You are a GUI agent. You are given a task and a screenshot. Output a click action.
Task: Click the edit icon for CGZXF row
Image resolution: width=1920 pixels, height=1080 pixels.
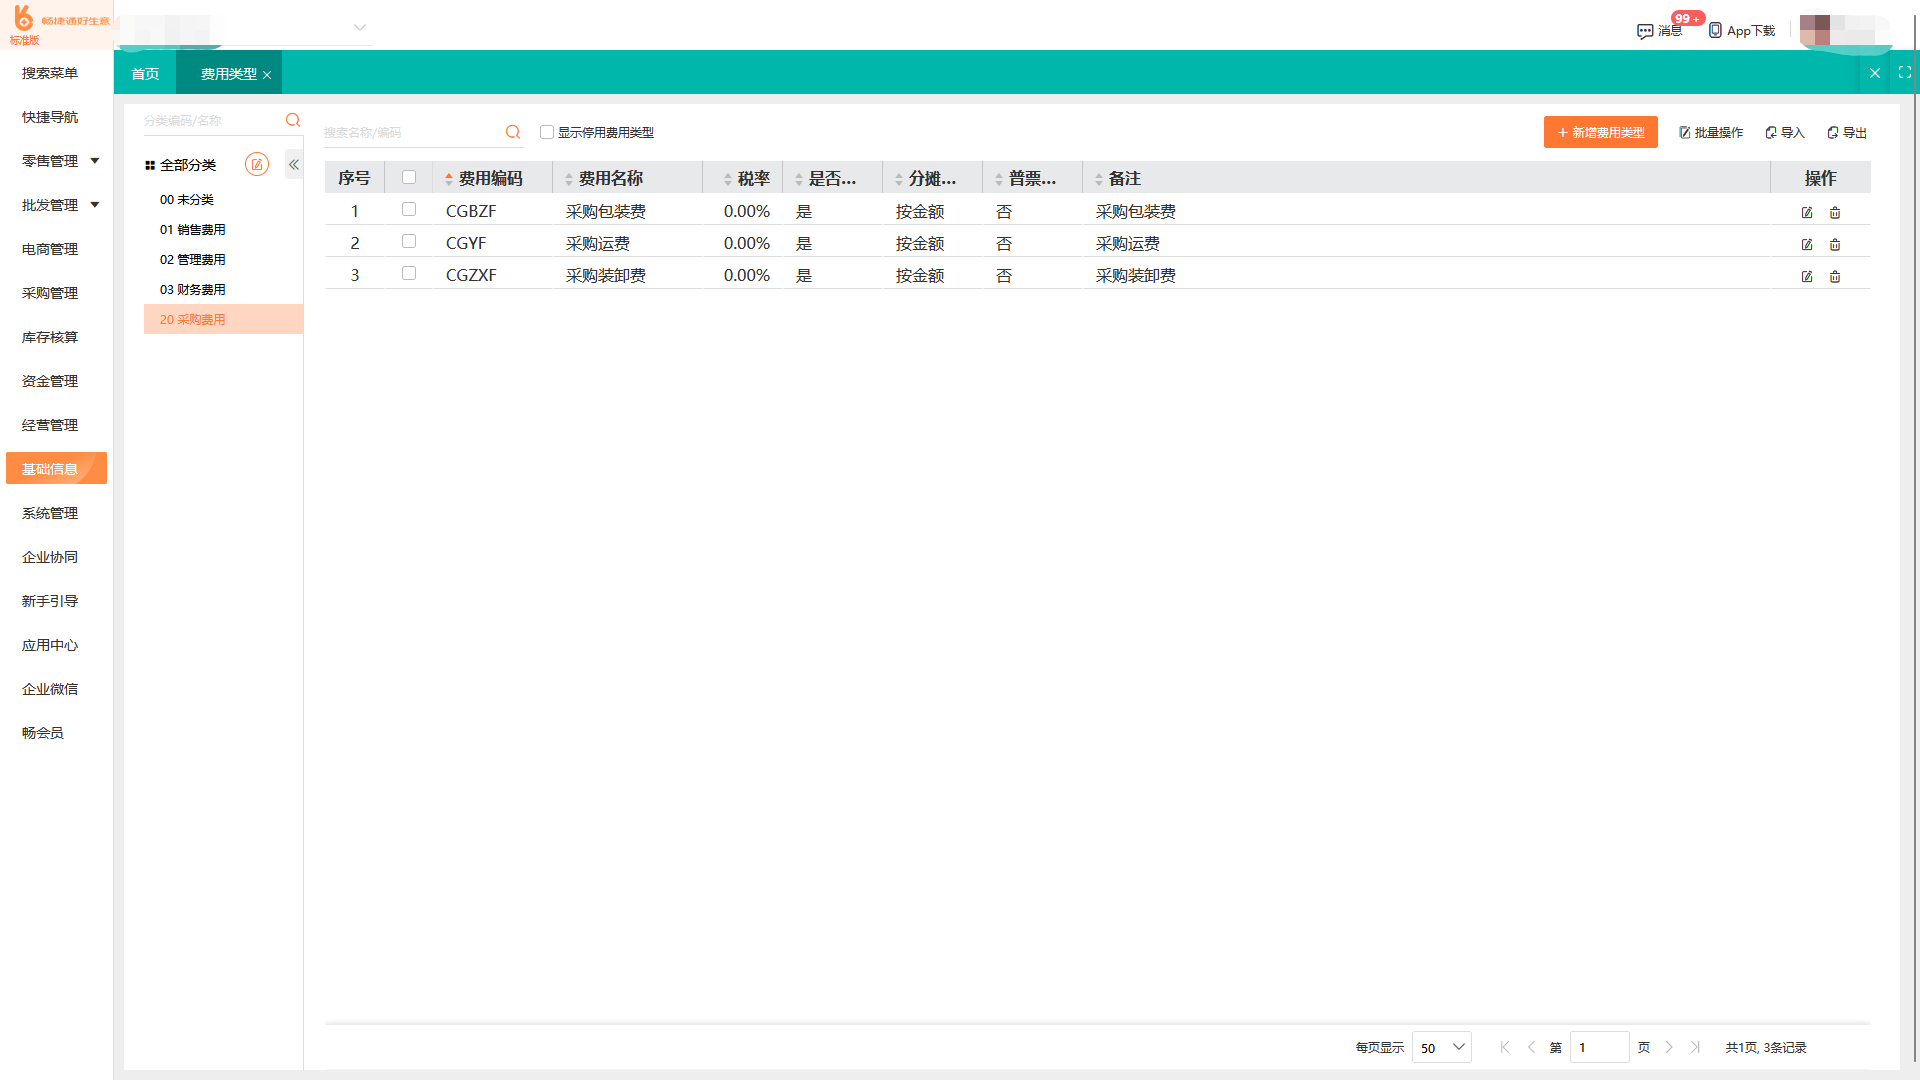[1807, 274]
